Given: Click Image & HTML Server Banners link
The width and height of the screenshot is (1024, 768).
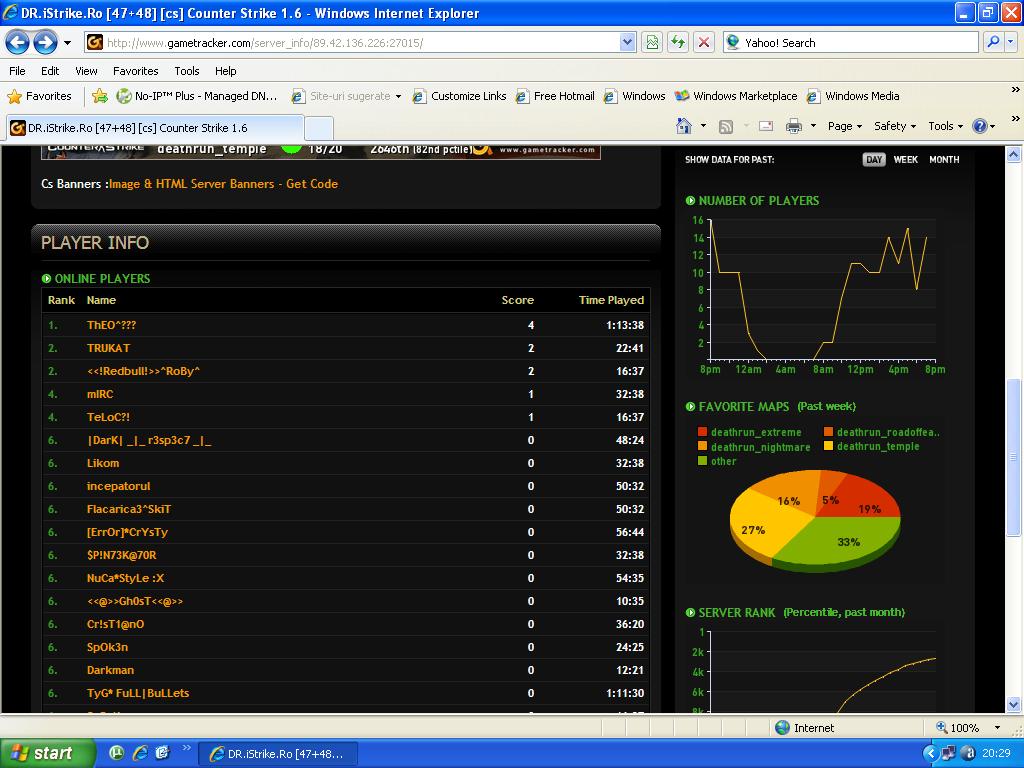Looking at the screenshot, I should pos(223,184).
